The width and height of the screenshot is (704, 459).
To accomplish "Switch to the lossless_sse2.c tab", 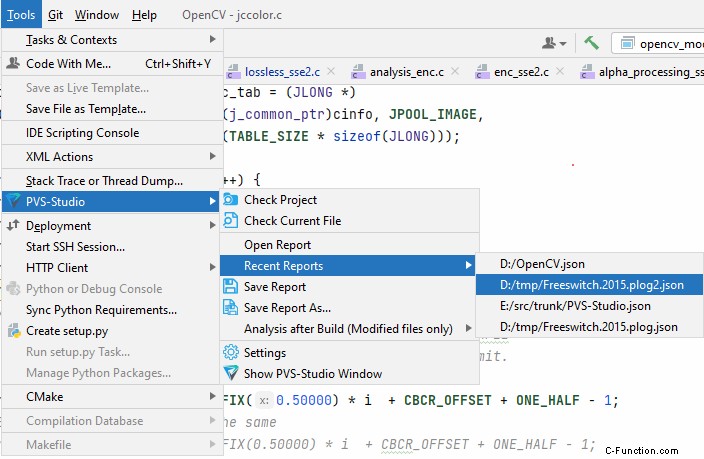I will [283, 73].
